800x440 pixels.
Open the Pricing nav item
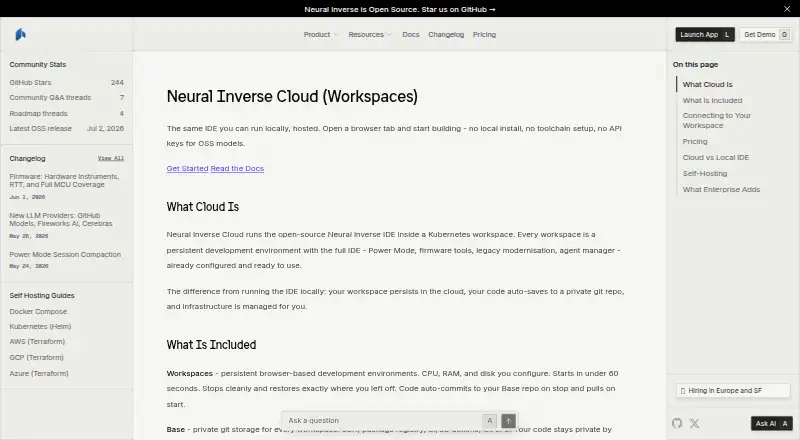[484, 34]
